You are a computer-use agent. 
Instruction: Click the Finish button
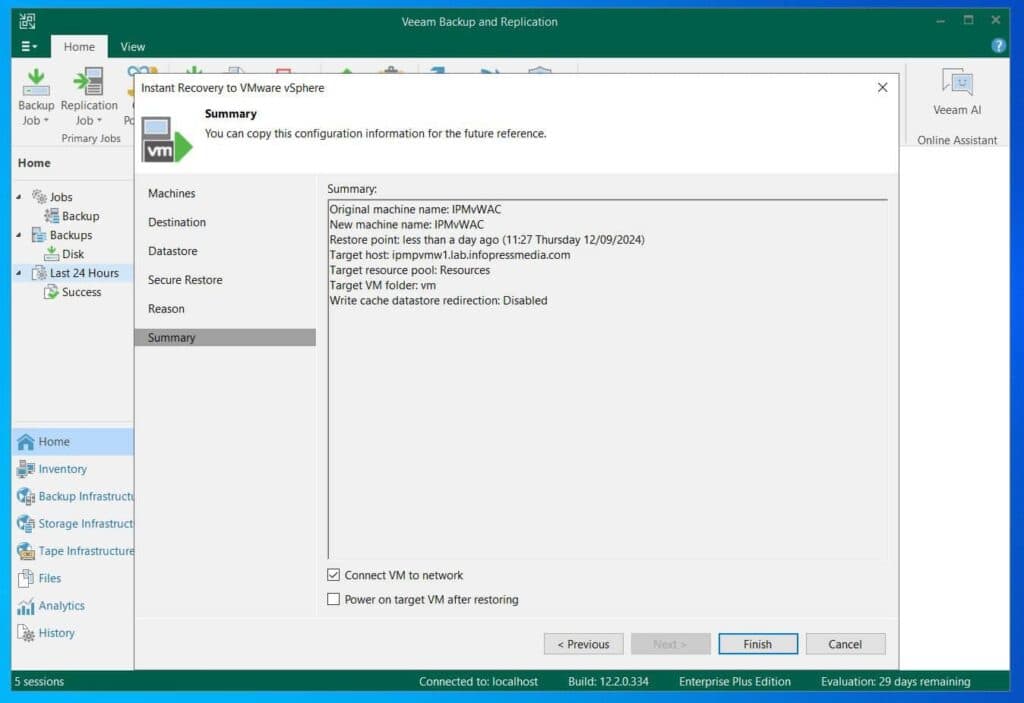pyautogui.click(x=758, y=644)
